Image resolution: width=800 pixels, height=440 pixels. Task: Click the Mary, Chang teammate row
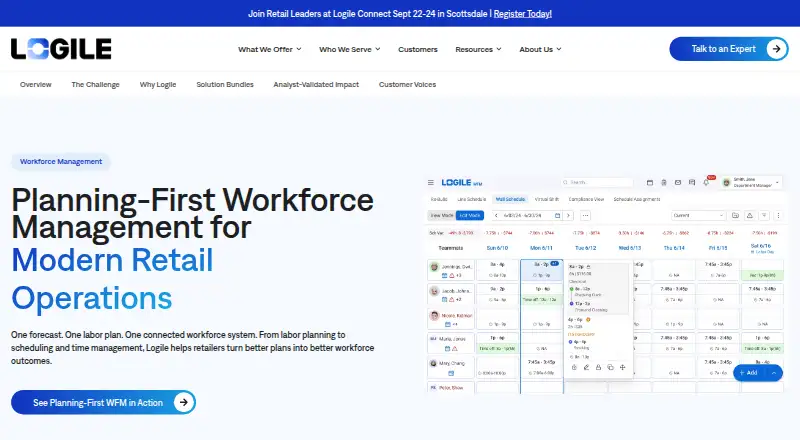451,368
